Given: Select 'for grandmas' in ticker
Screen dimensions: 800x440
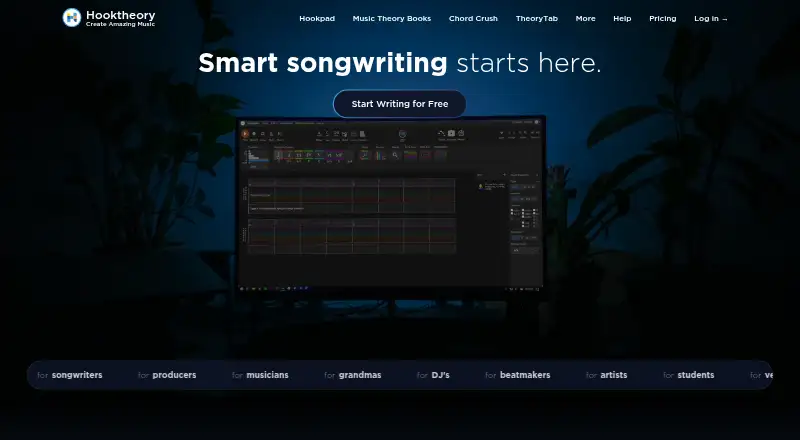Looking at the screenshot, I should 353,375.
